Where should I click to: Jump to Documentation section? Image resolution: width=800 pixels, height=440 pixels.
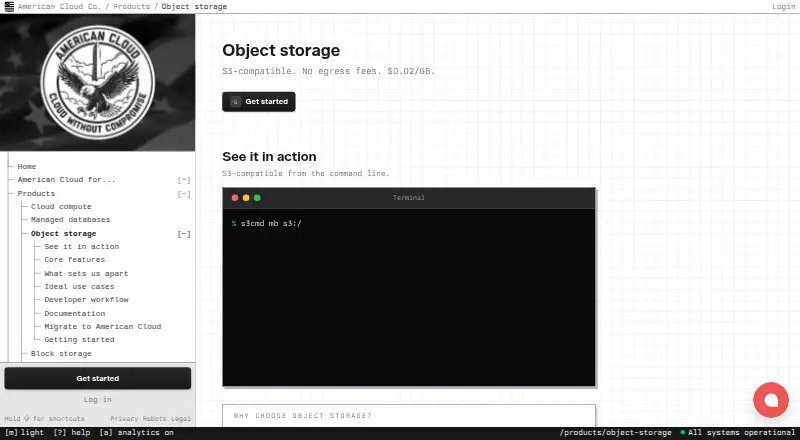tap(74, 313)
